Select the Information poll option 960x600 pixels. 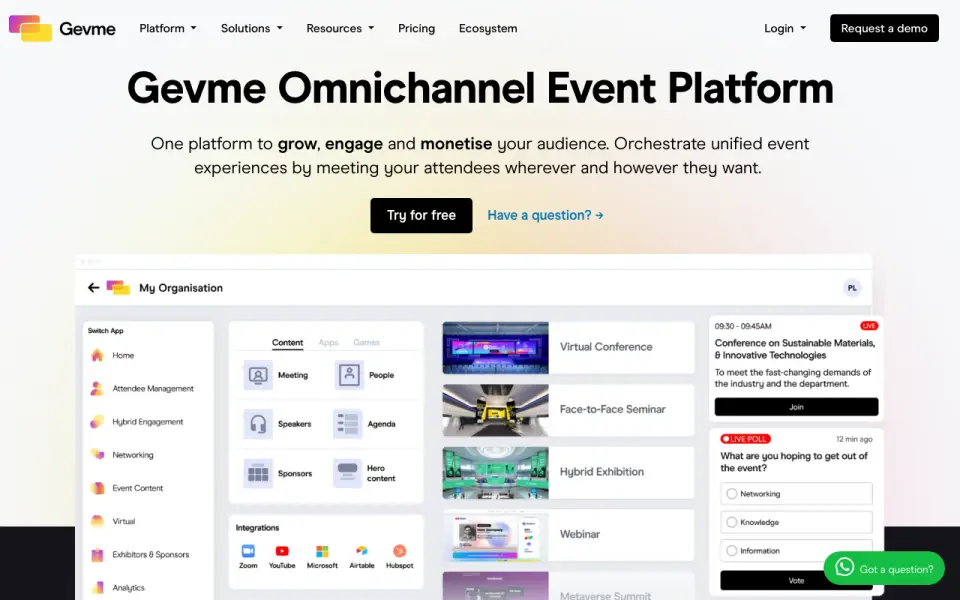(x=796, y=550)
